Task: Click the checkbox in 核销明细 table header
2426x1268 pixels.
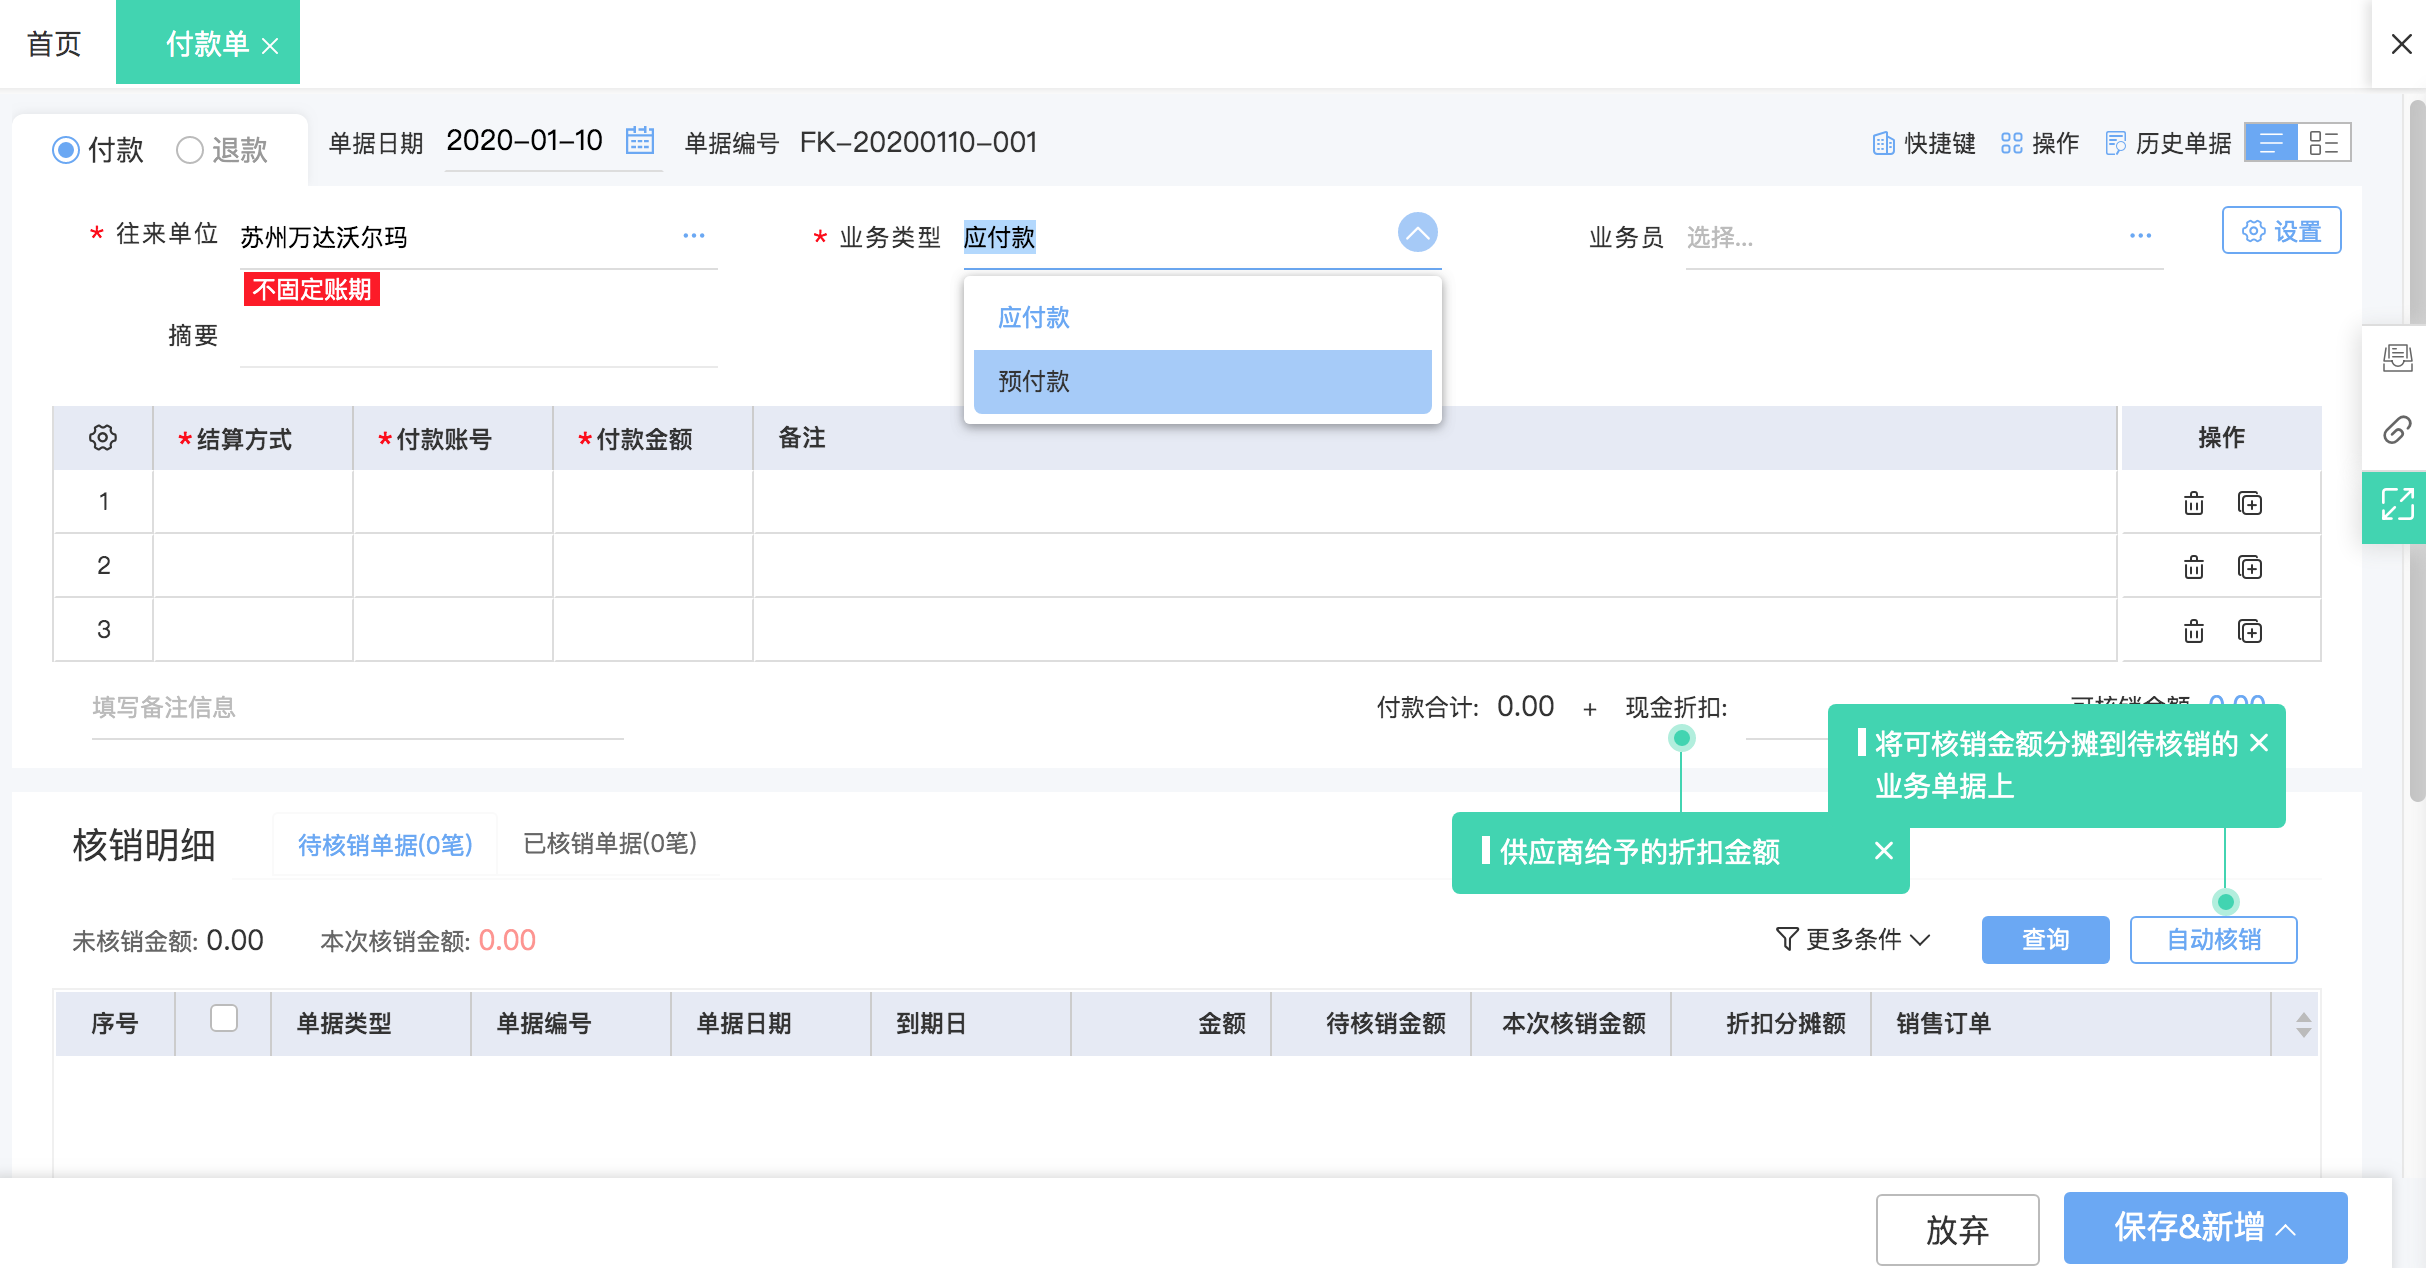Action: tap(225, 1021)
